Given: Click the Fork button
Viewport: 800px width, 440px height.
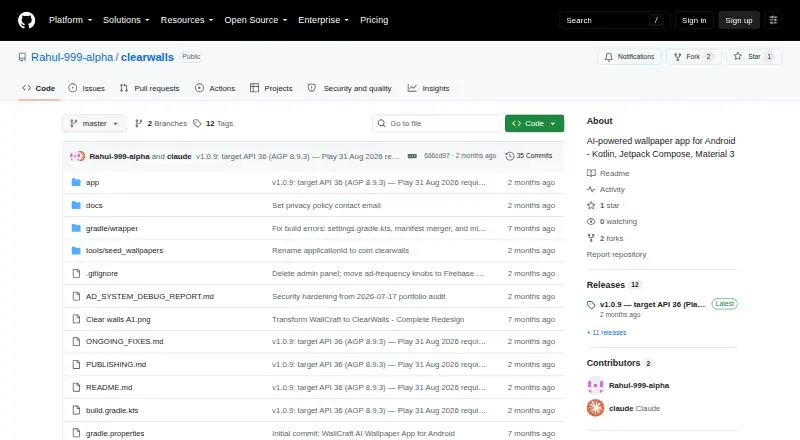Looking at the screenshot, I should (693, 57).
